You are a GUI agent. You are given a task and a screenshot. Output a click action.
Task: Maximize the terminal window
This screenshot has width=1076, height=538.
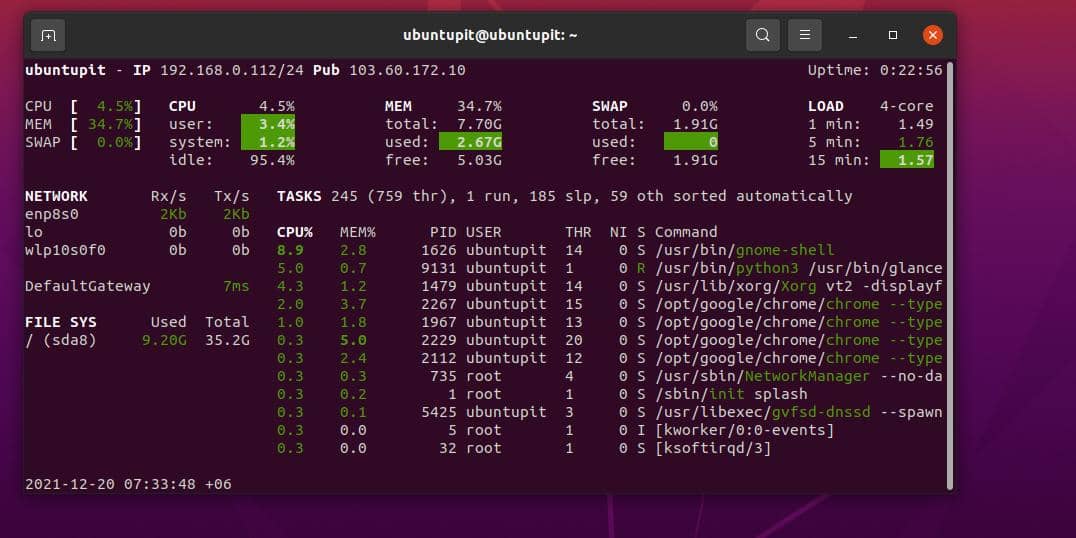893,35
